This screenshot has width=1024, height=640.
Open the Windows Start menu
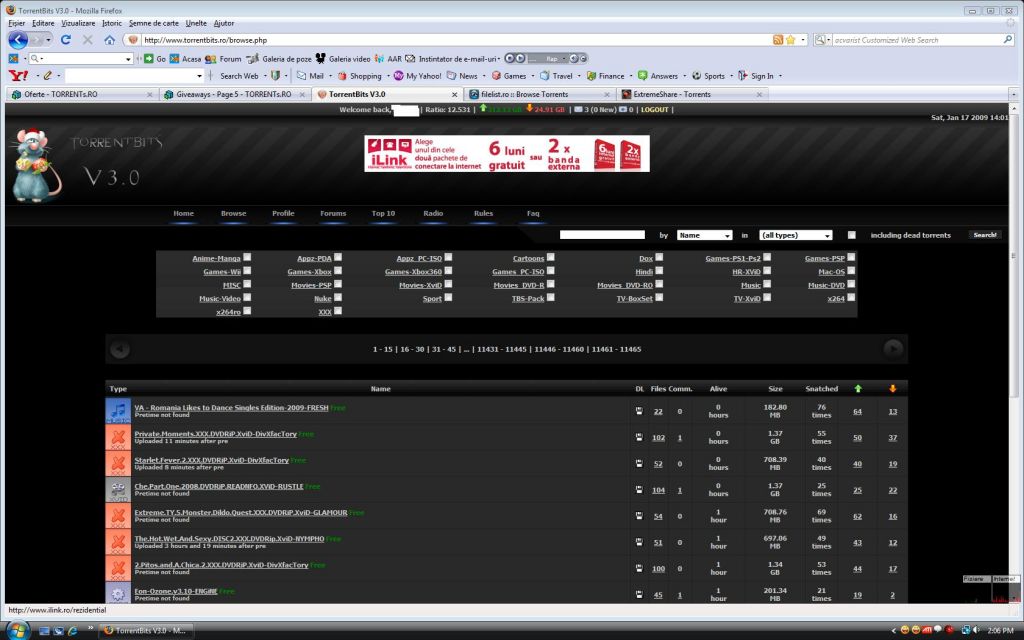18,630
